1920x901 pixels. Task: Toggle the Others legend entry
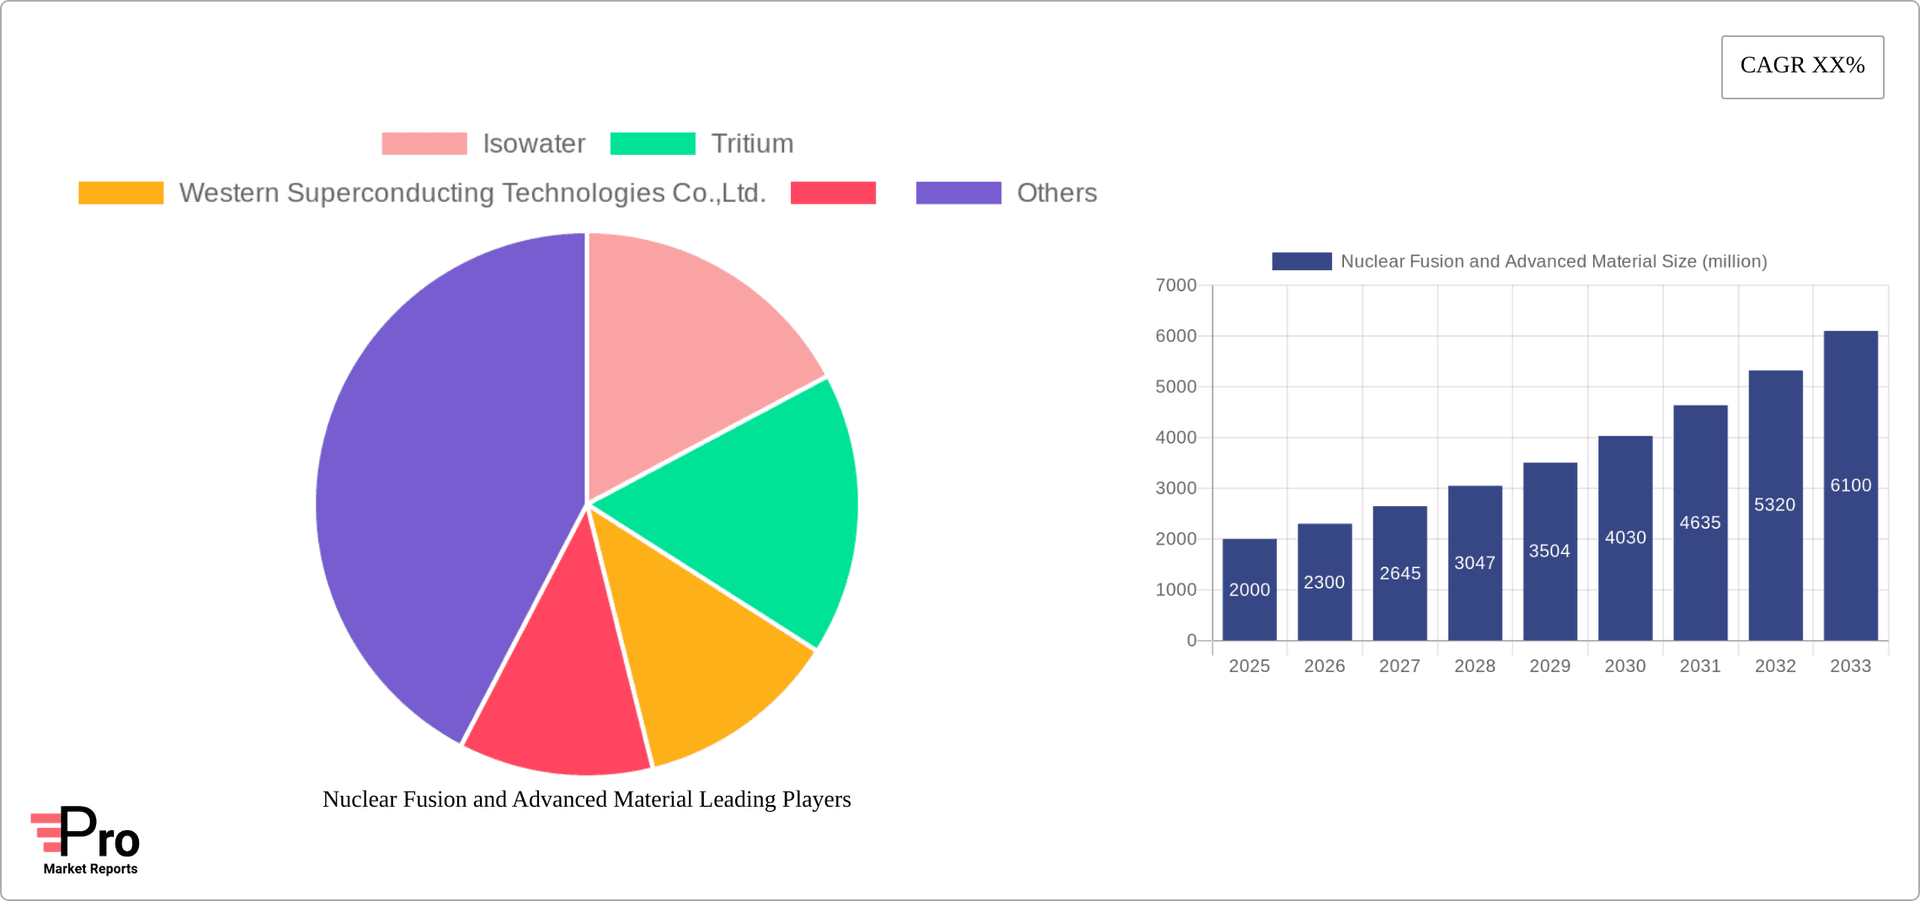1056,192
